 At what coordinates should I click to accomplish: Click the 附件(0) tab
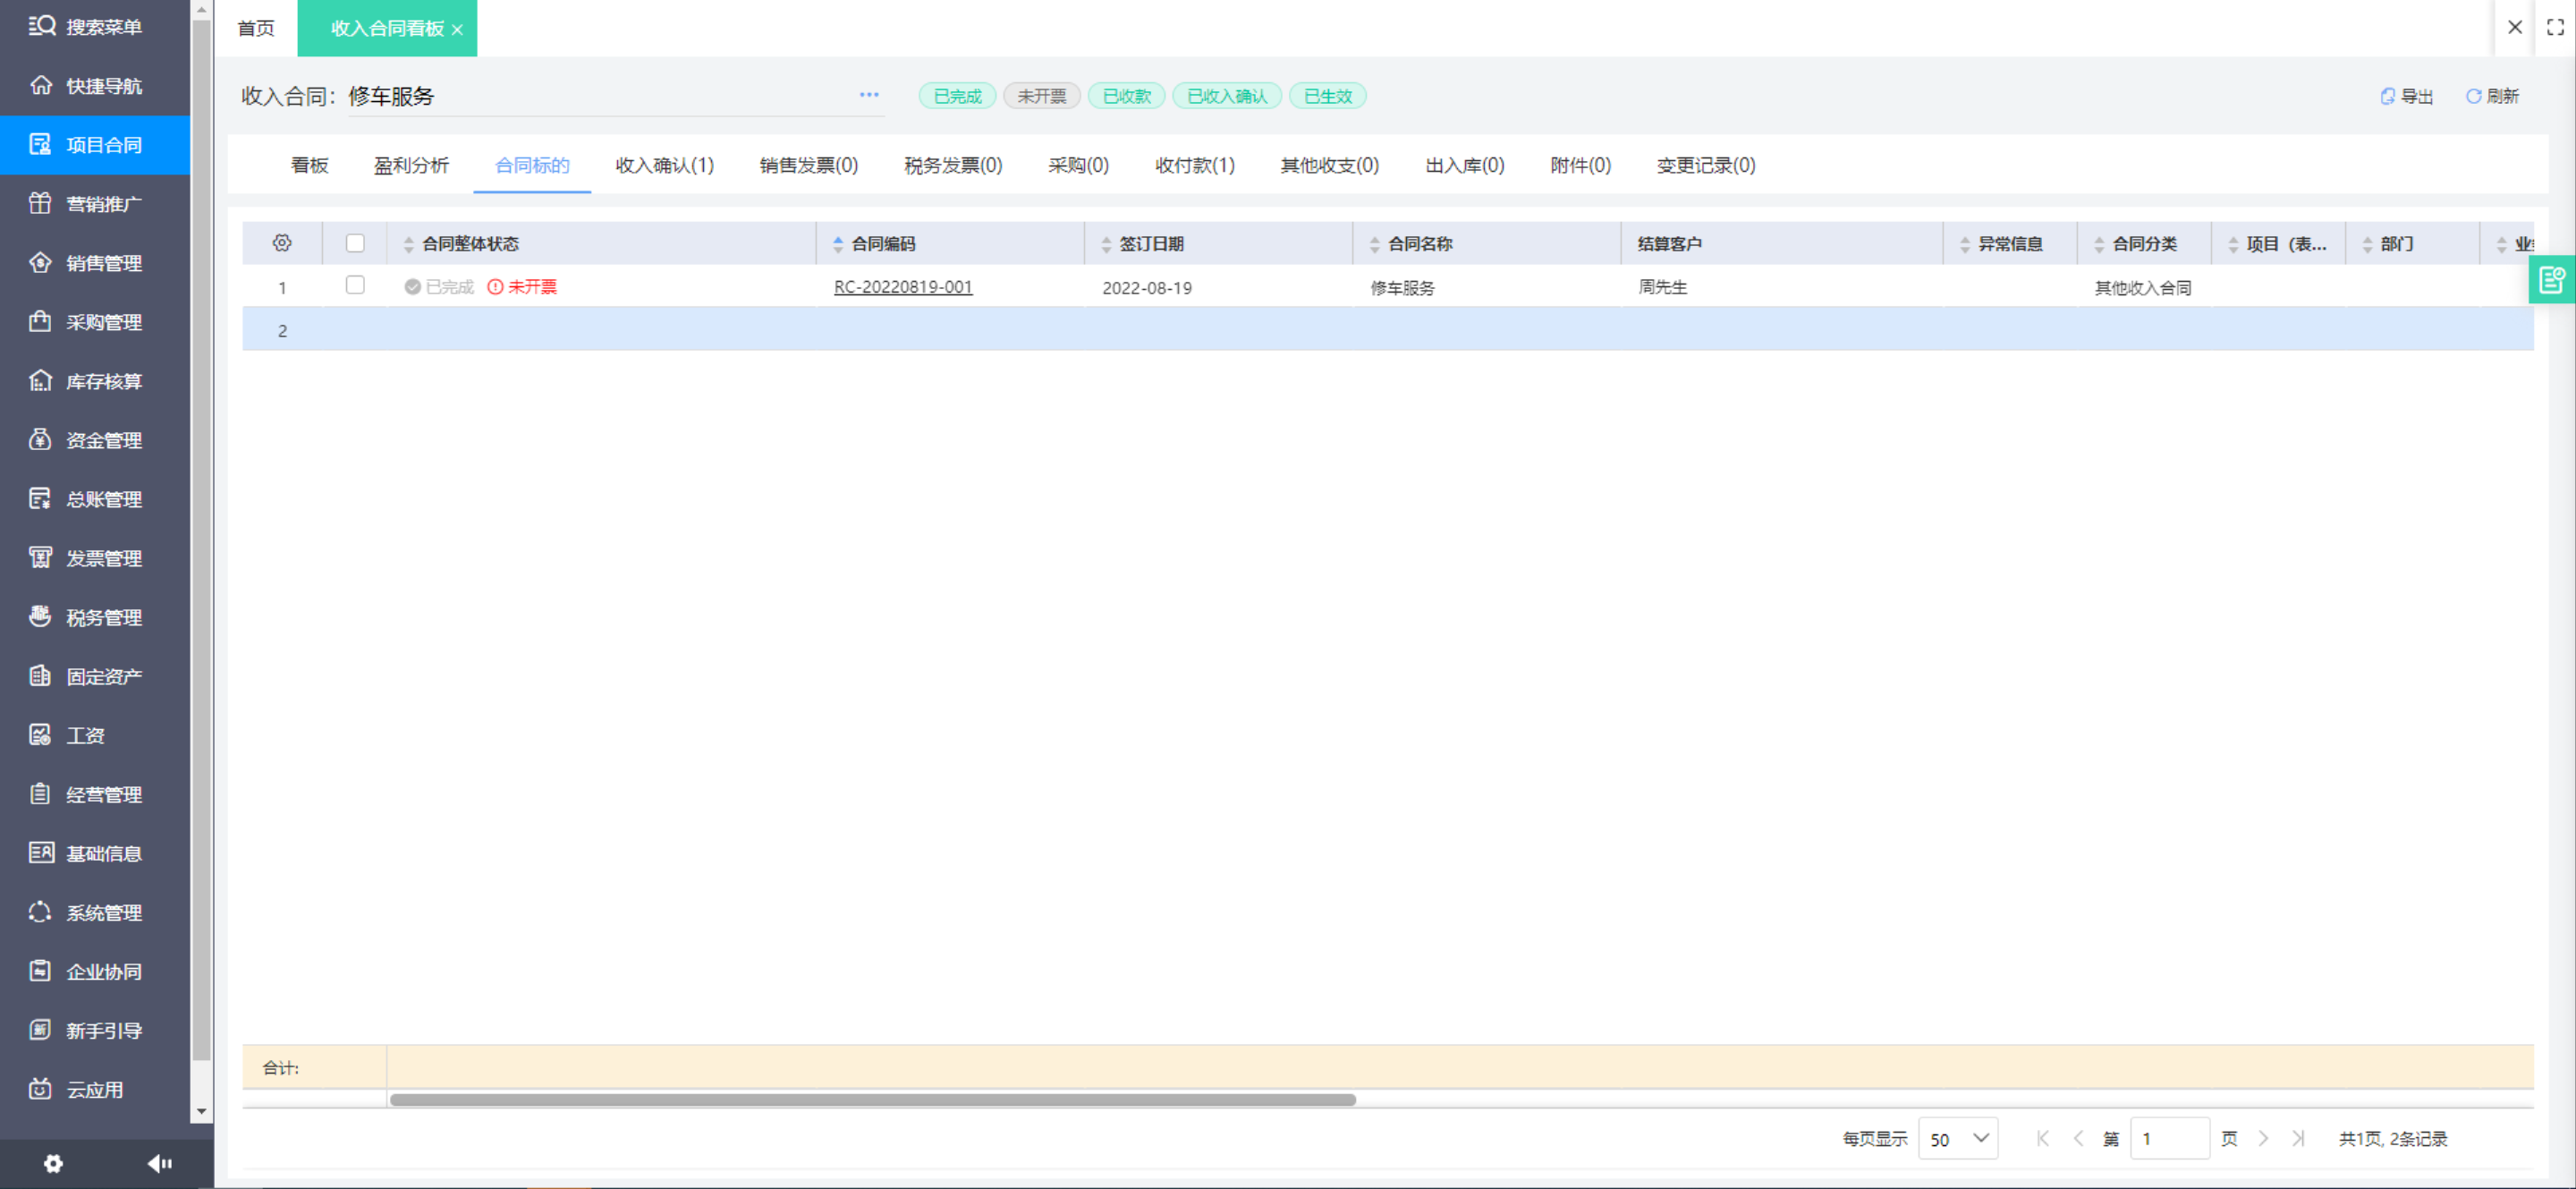pos(1574,165)
